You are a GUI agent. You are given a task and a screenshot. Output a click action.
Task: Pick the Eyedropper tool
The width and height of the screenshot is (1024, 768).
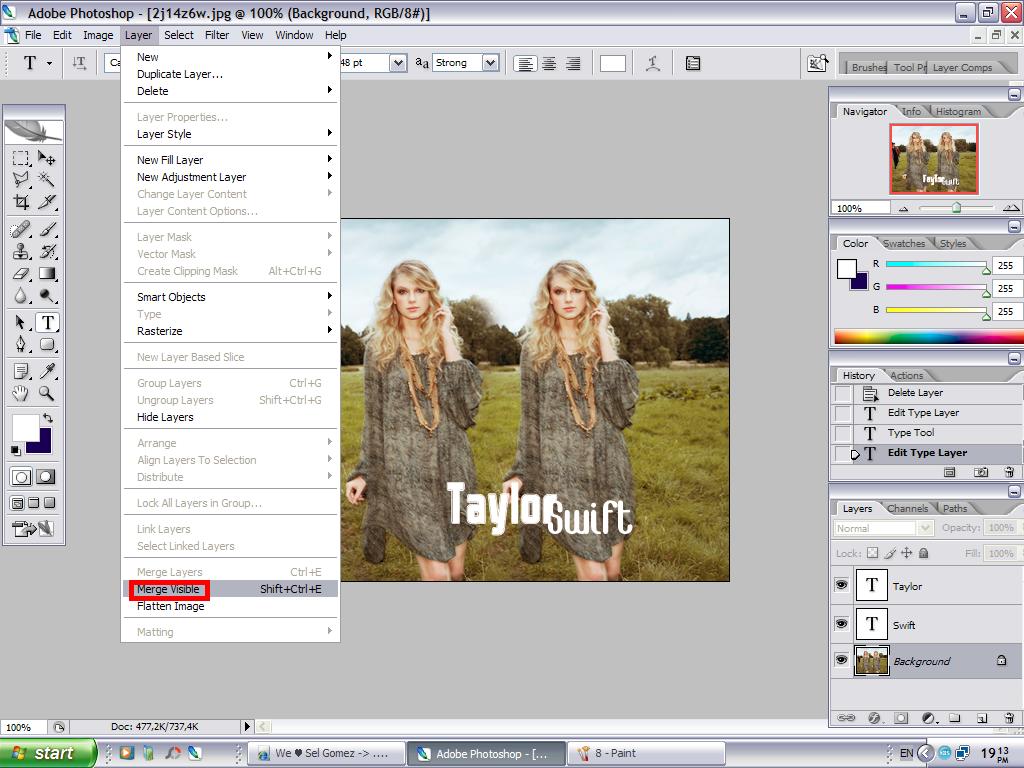47,371
